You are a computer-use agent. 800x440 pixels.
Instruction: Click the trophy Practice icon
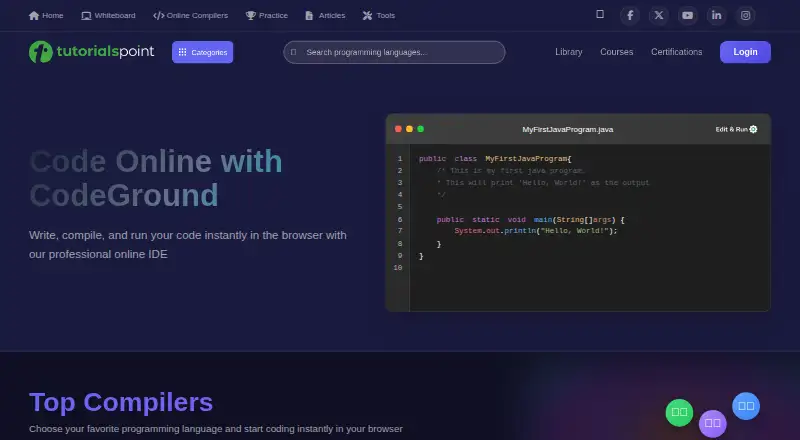251,15
